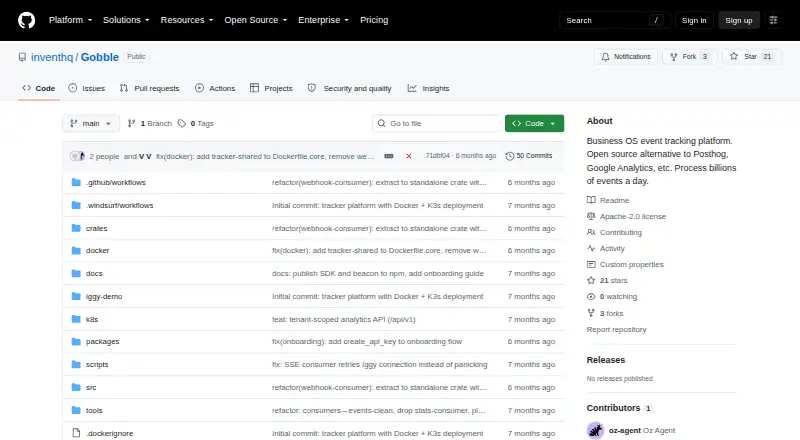Click the repository icon before inventhq
This screenshot has width=800, height=440.
22,57
